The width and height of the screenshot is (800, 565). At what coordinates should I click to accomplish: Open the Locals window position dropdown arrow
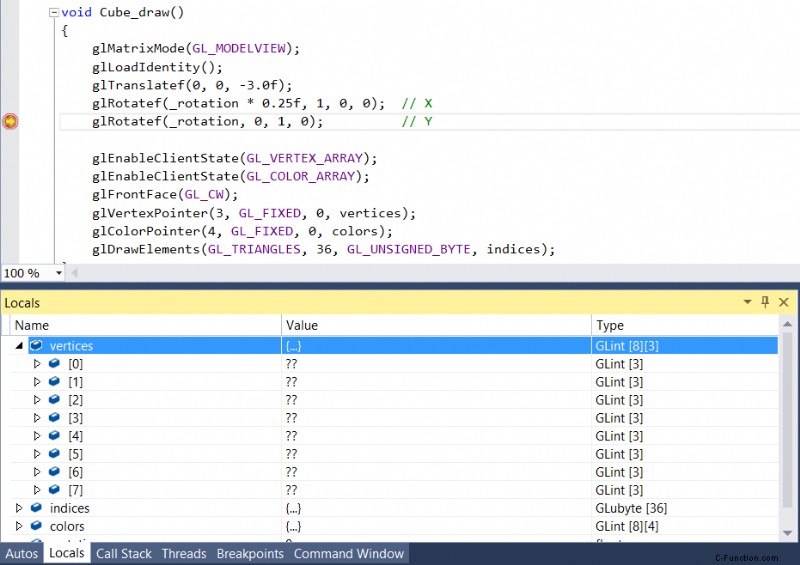tap(747, 302)
